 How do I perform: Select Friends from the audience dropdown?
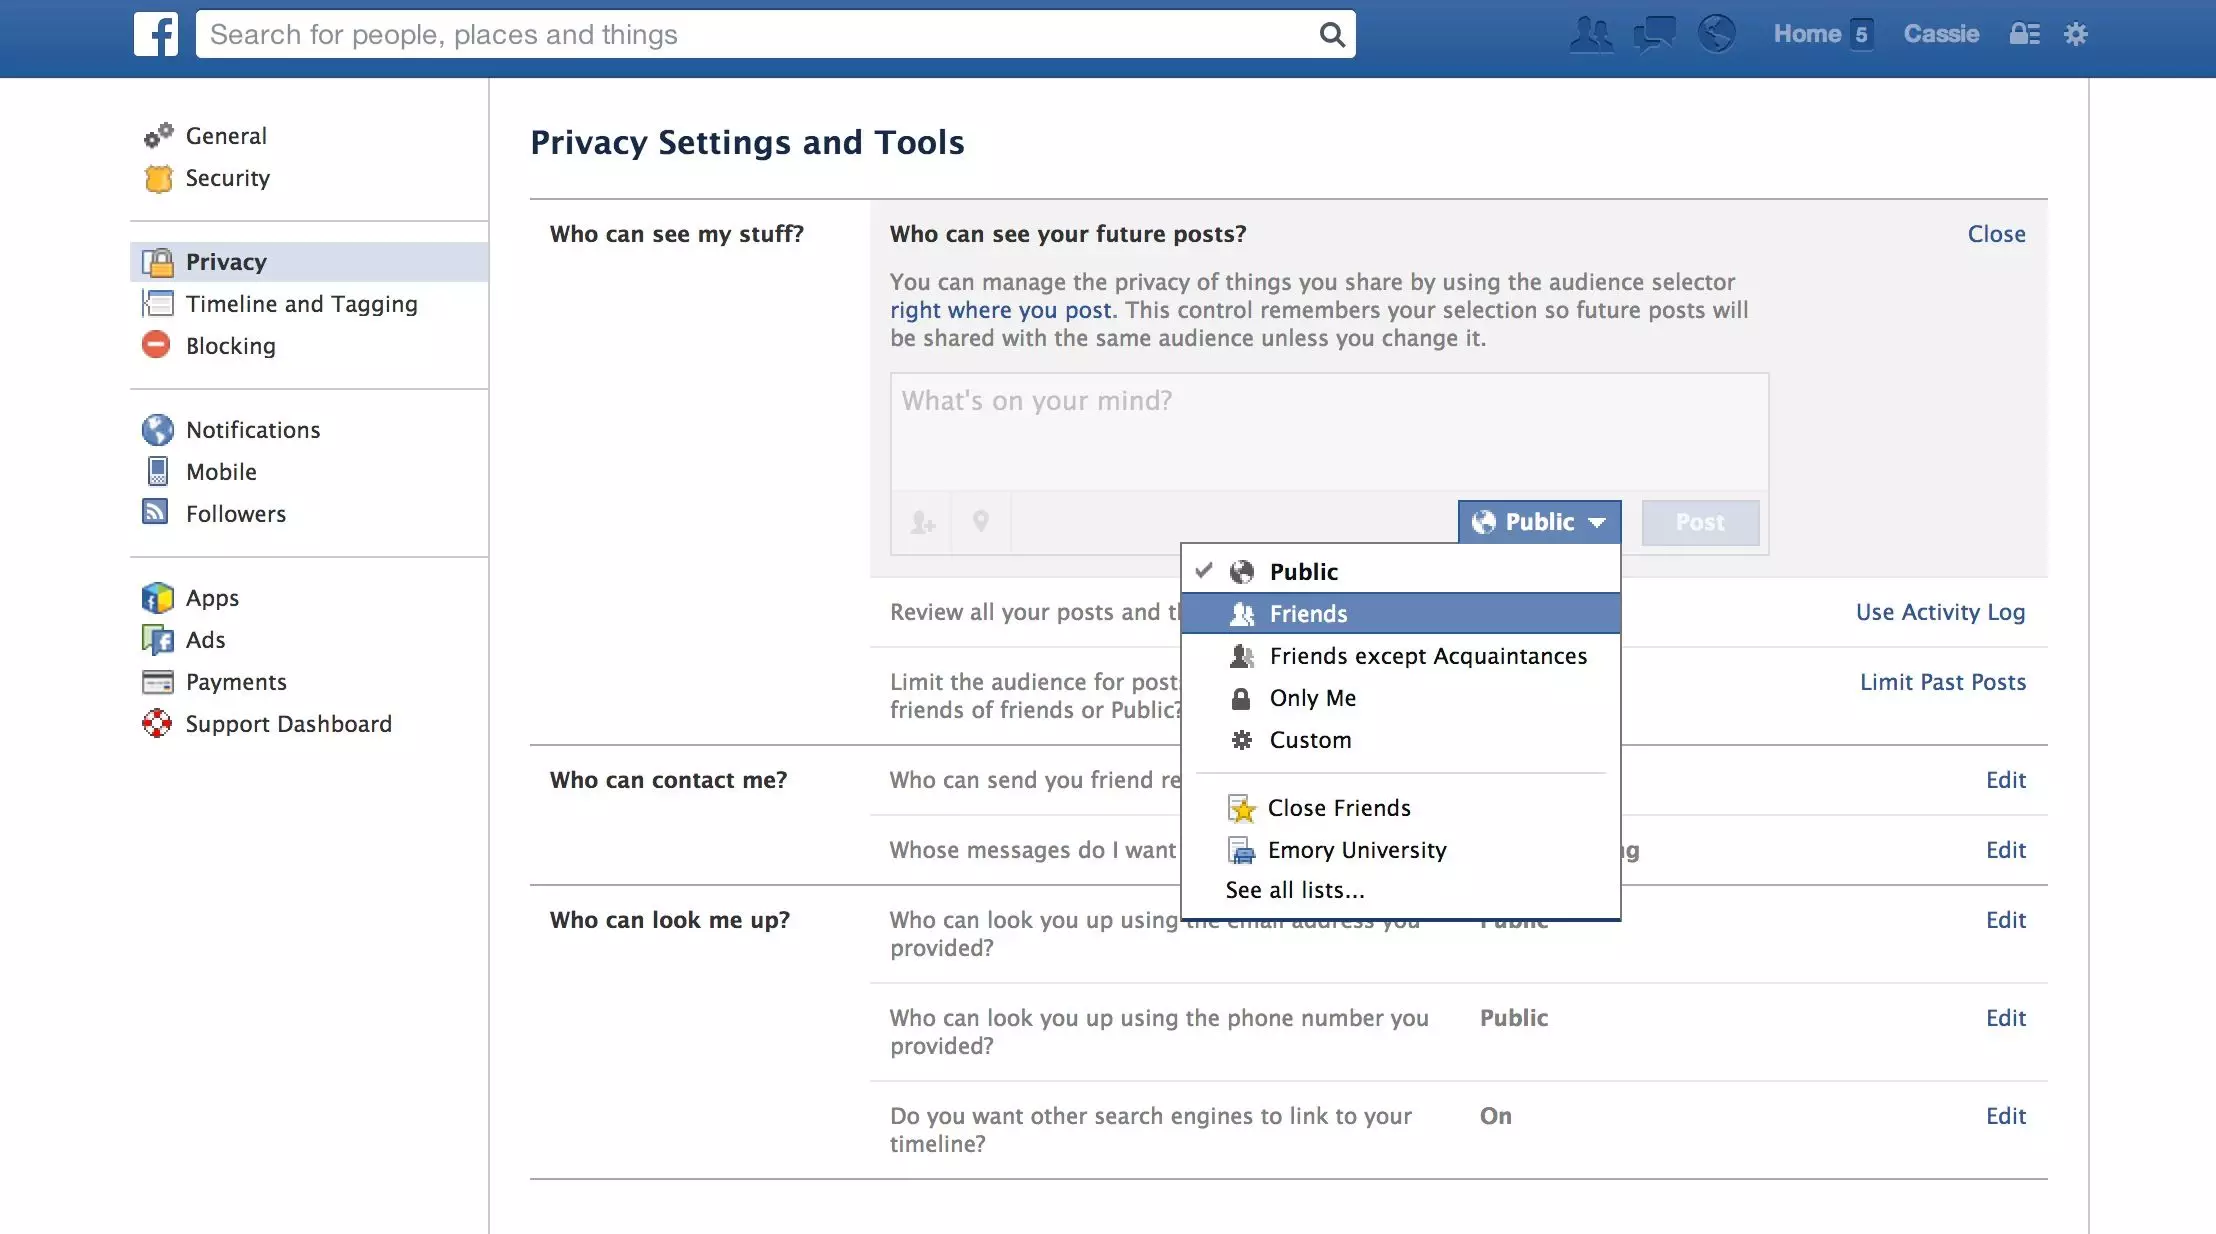coord(1399,612)
